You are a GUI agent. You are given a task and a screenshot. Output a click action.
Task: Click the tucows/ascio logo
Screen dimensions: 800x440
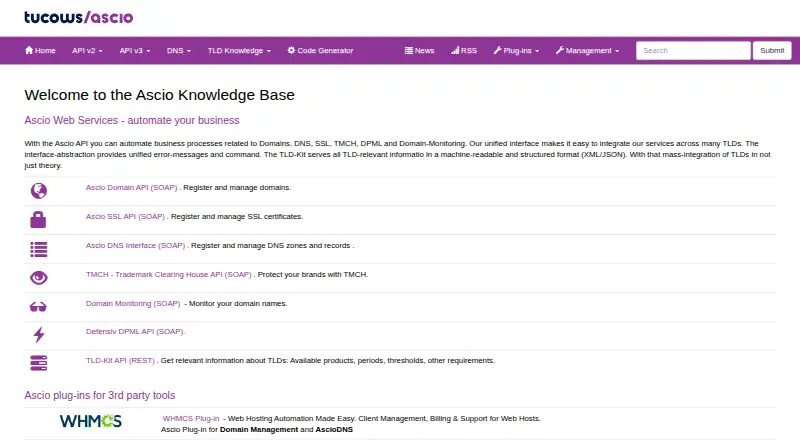click(79, 17)
